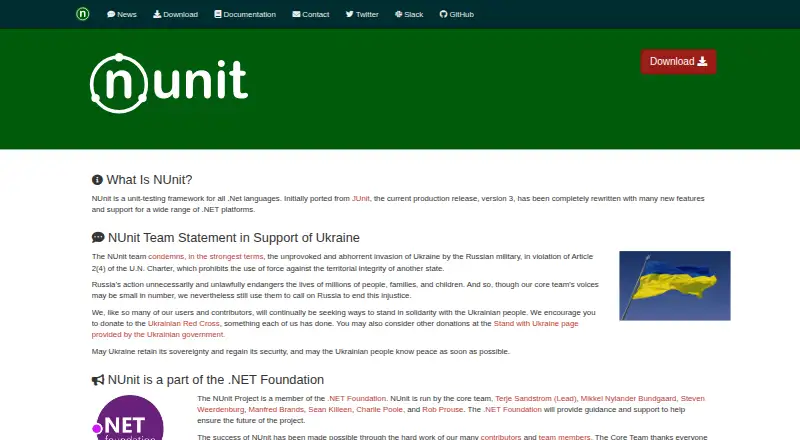Open the GitHub nav link
The width and height of the screenshot is (800, 440).
[x=457, y=14]
